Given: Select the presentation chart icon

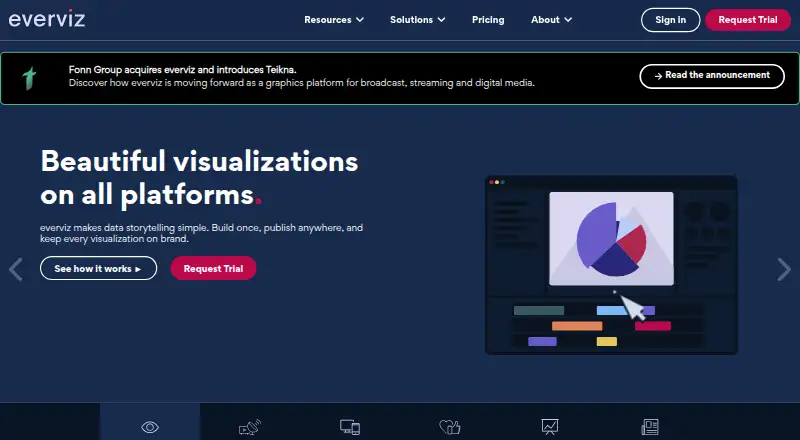Looking at the screenshot, I should pos(550,427).
